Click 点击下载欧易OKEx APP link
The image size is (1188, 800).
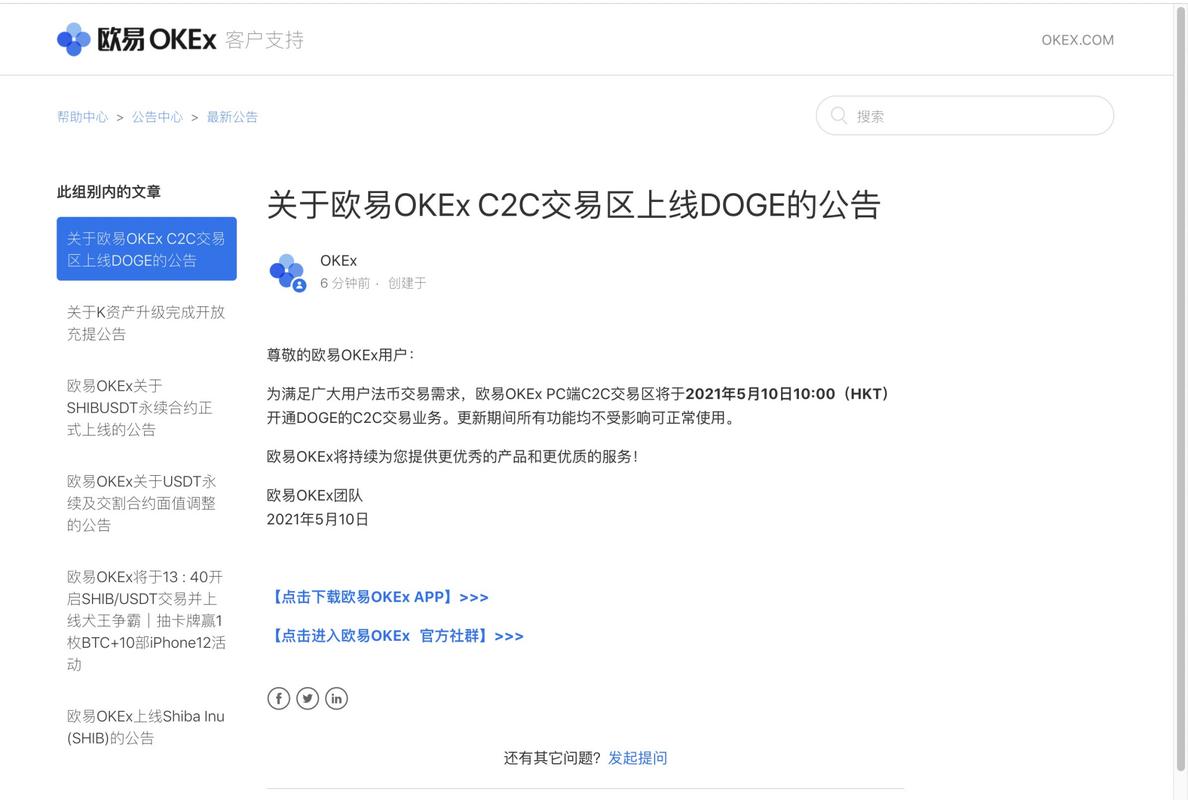coord(379,597)
